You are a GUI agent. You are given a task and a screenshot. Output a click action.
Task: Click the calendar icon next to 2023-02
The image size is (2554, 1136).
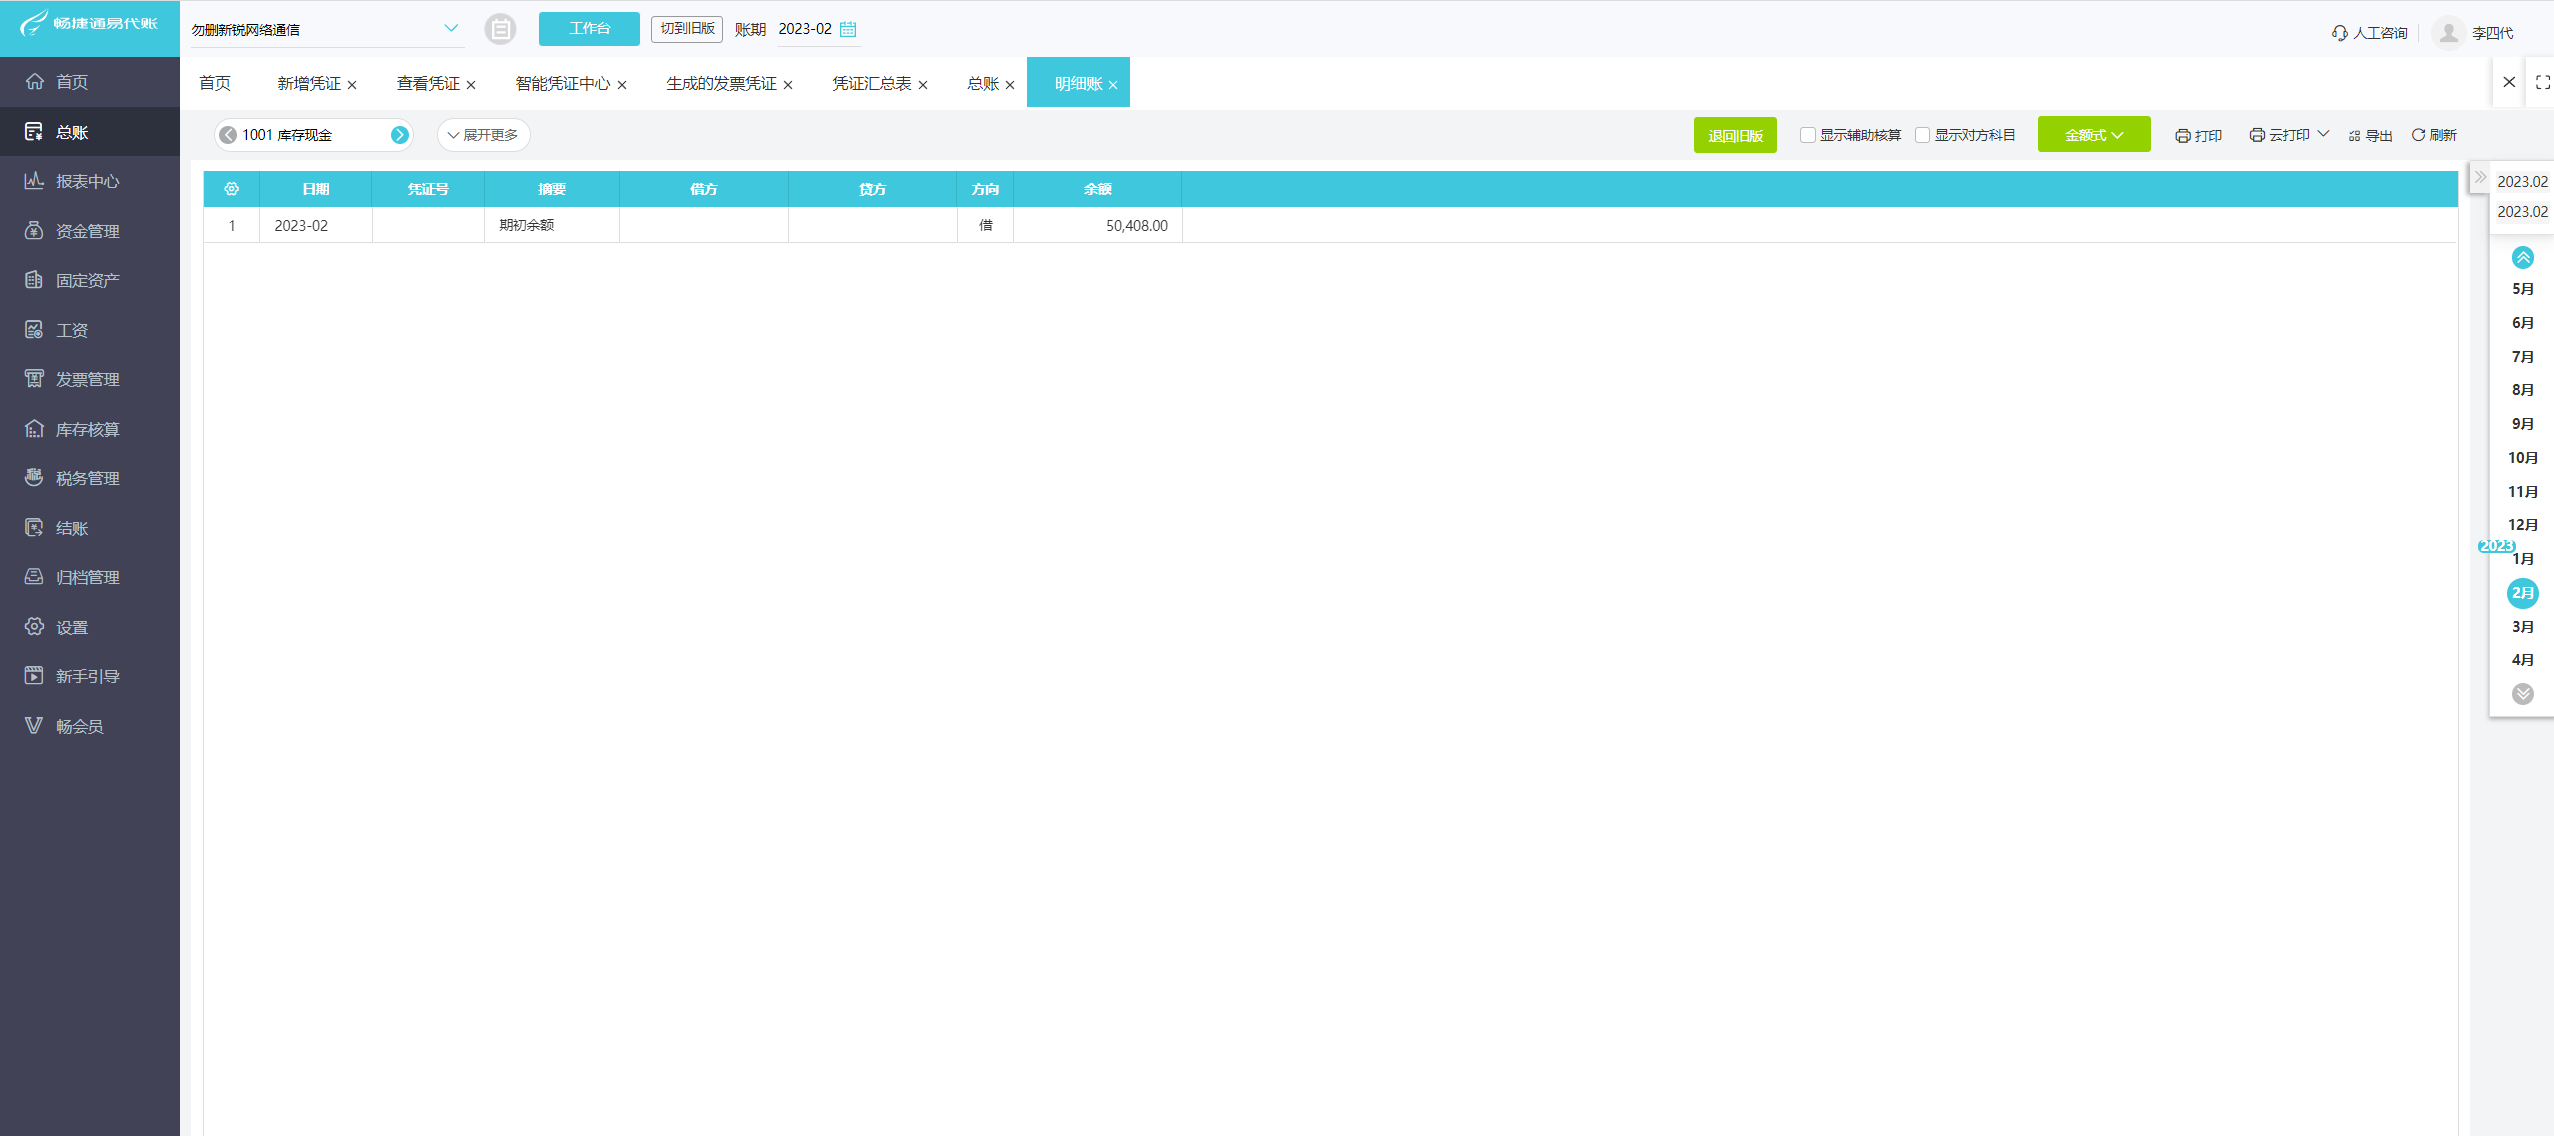(860, 28)
